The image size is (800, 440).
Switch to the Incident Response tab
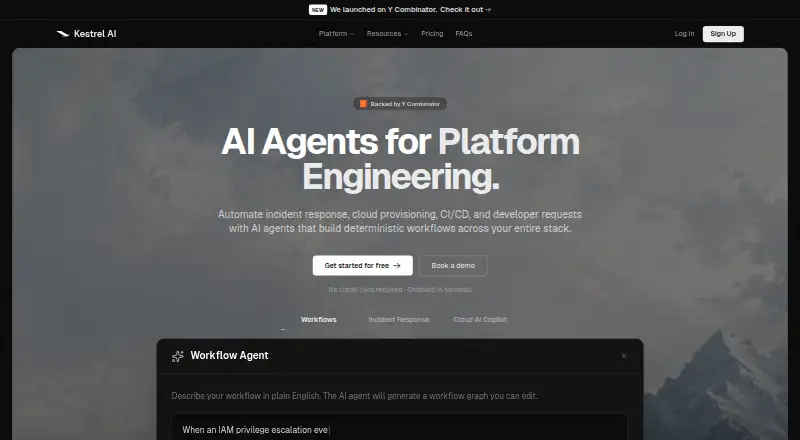(399, 320)
